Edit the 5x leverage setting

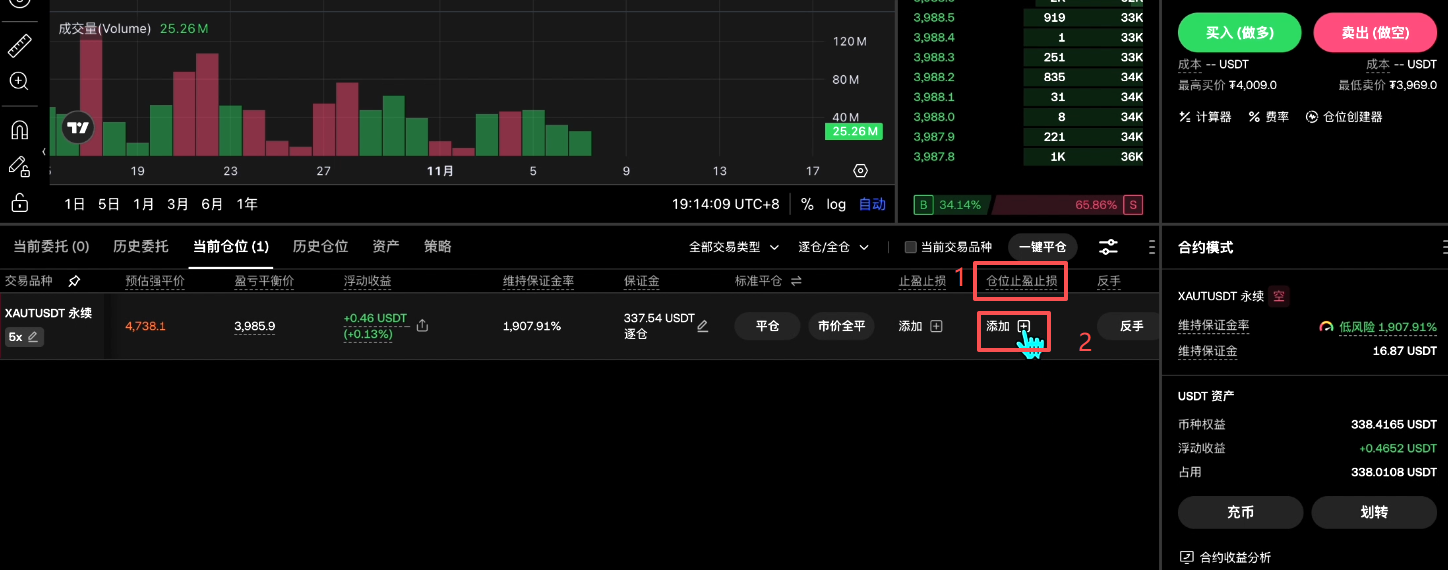(24, 337)
